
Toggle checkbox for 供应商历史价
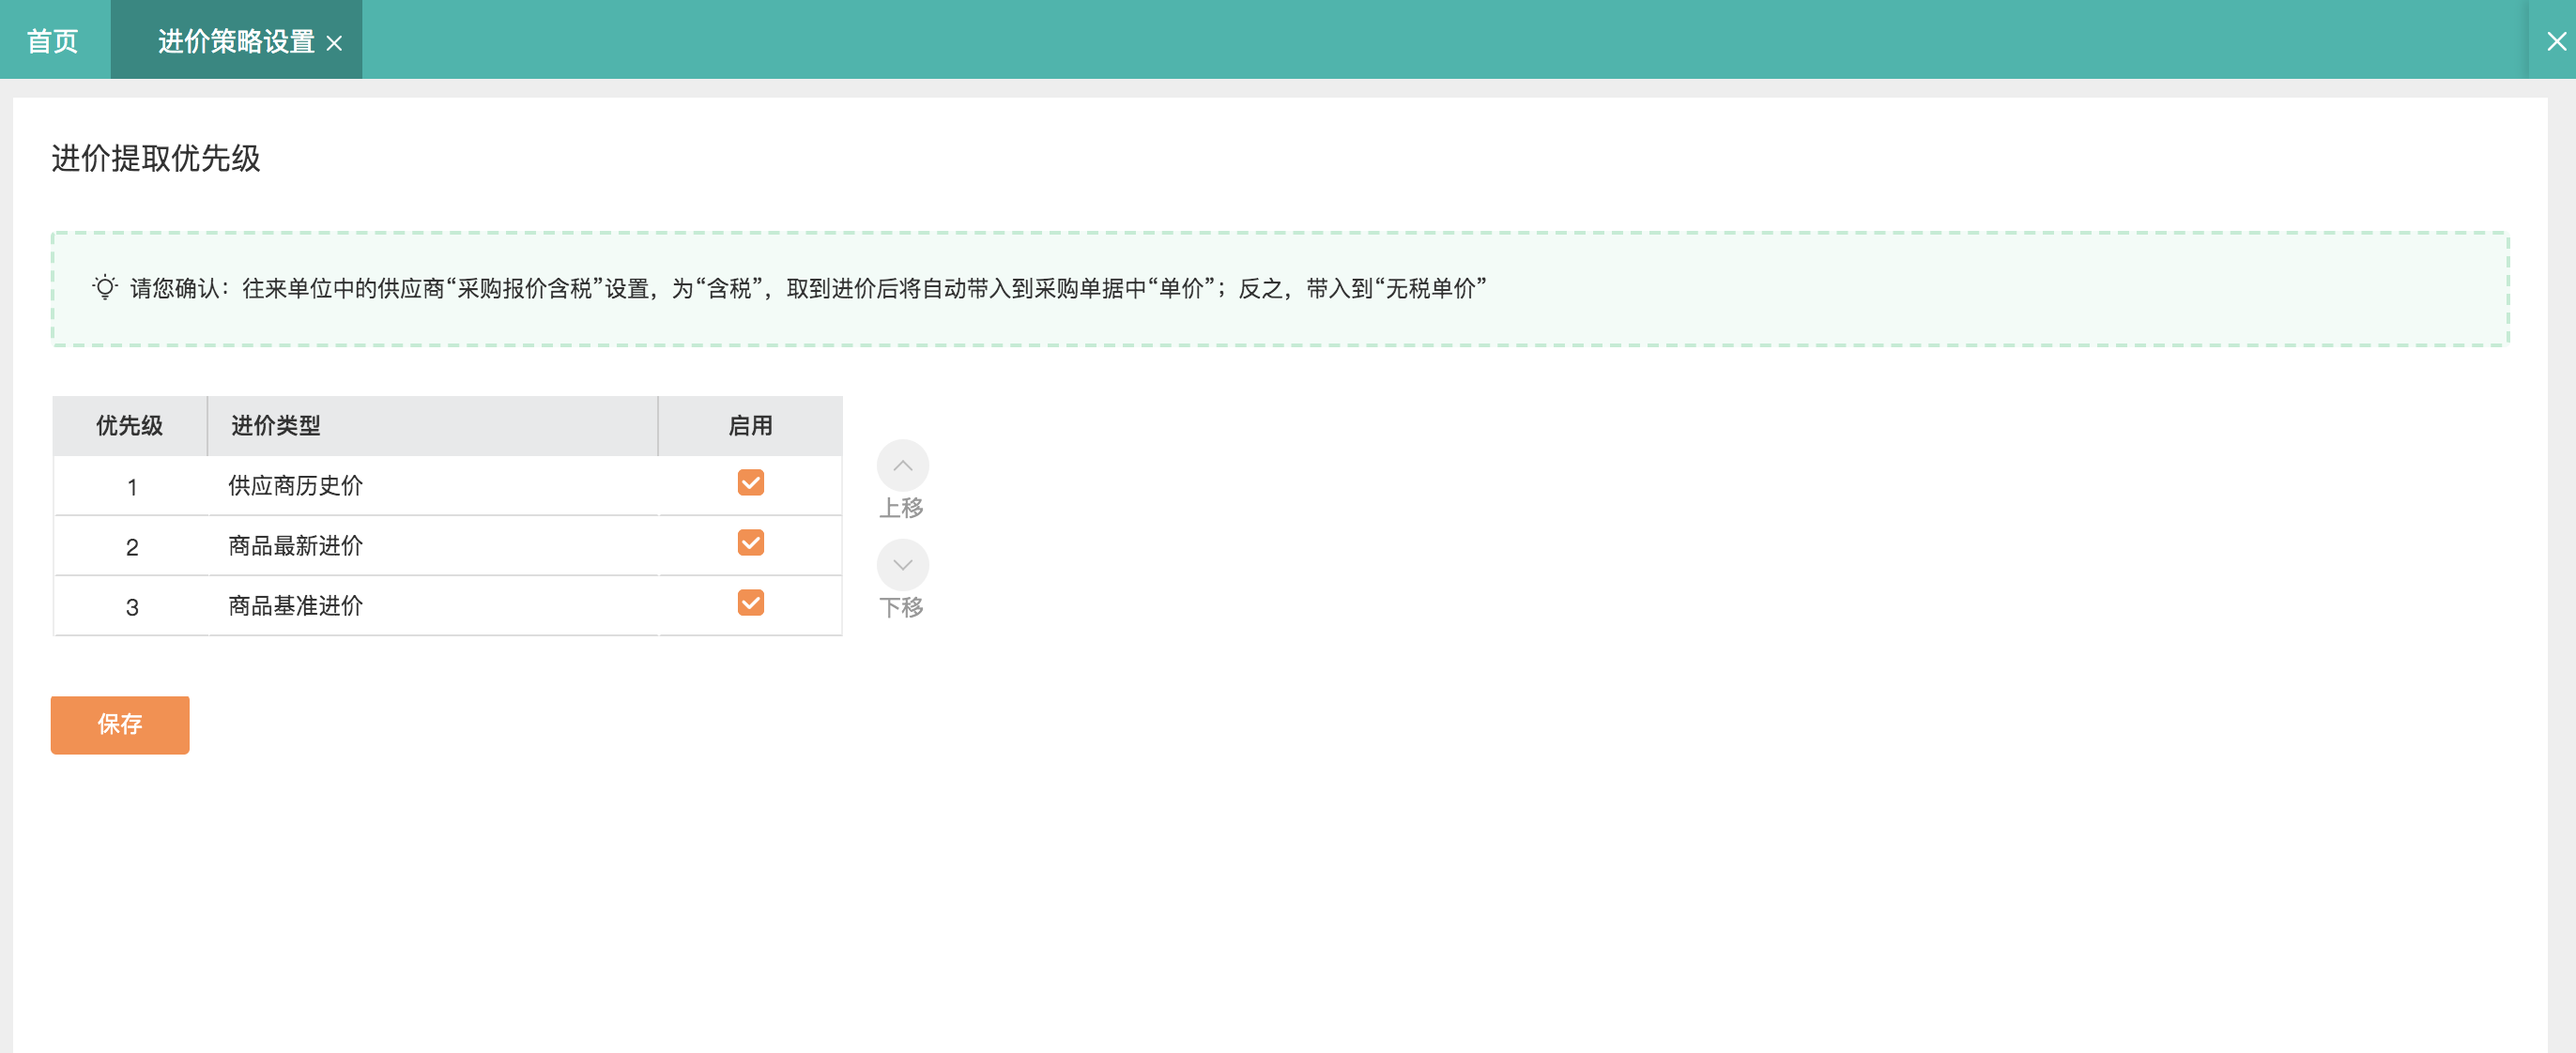pyautogui.click(x=751, y=483)
